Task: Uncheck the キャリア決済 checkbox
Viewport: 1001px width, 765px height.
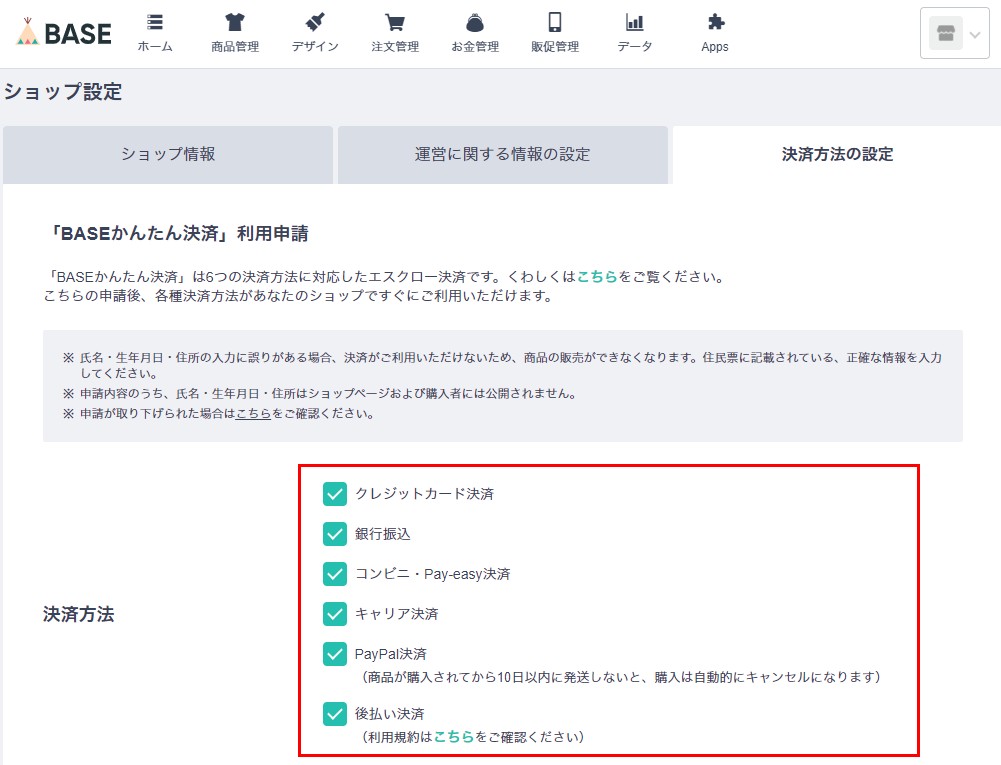Action: [x=335, y=613]
